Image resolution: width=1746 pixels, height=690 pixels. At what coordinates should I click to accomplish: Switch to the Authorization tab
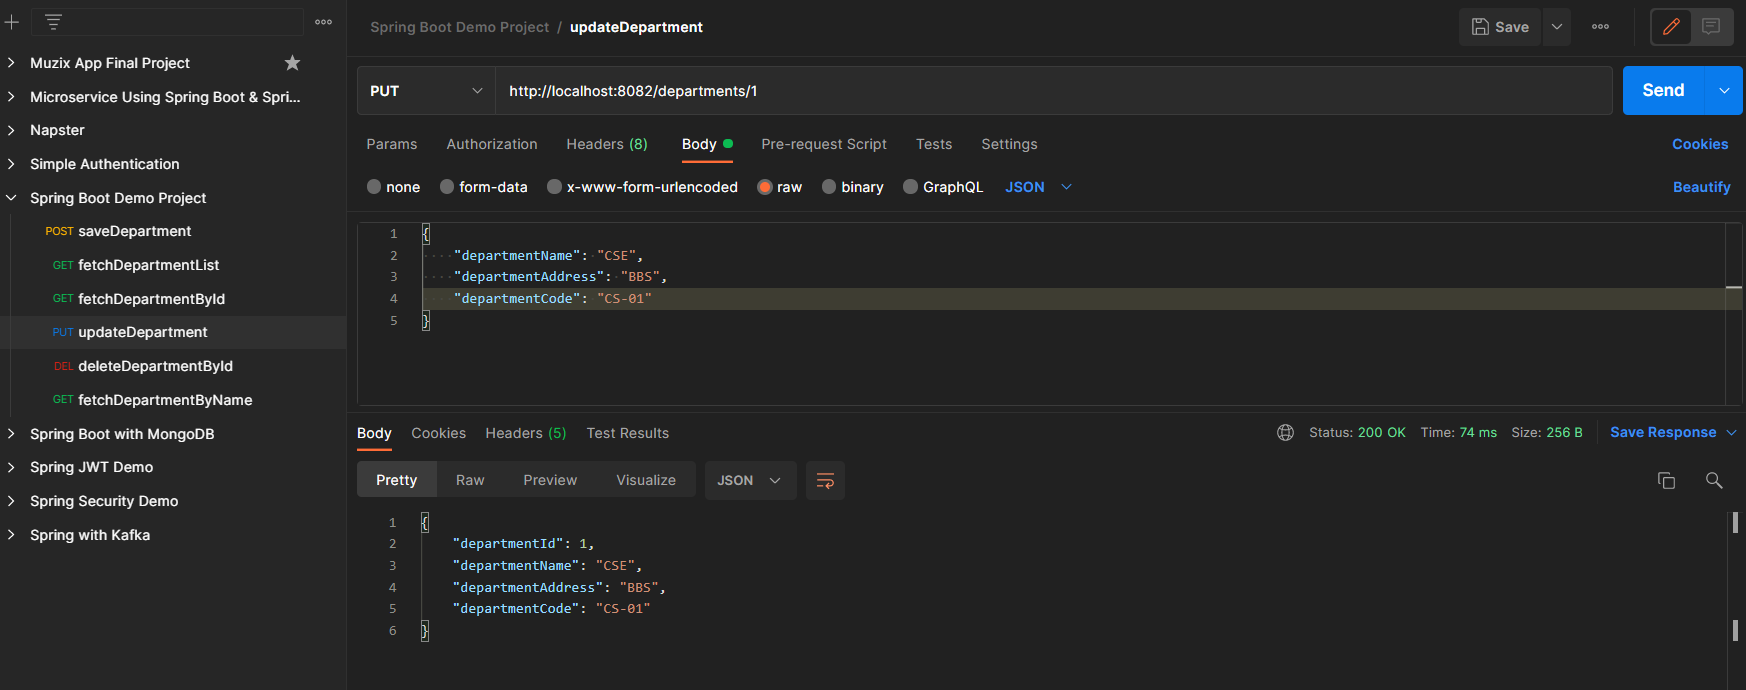coord(491,144)
